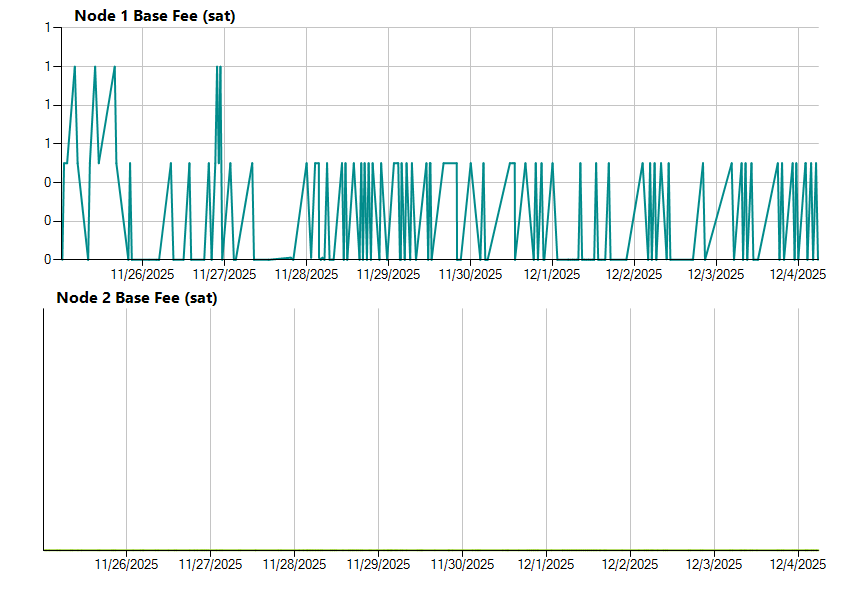Click the empty Node 2 plot area

tap(430, 430)
